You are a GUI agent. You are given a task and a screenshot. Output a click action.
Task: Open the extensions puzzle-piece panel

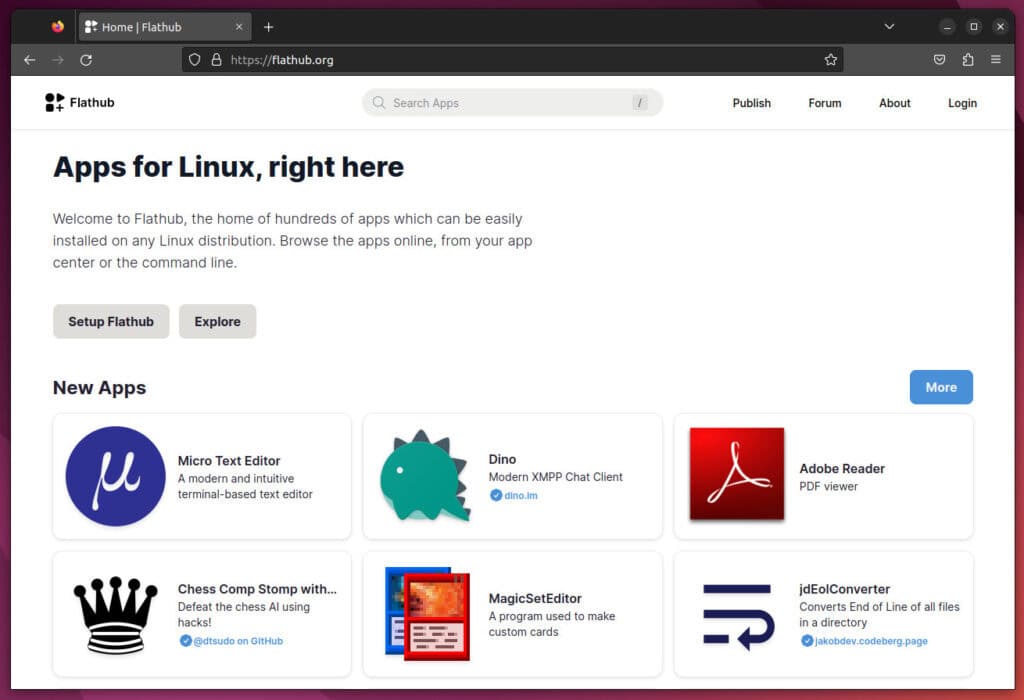968,59
